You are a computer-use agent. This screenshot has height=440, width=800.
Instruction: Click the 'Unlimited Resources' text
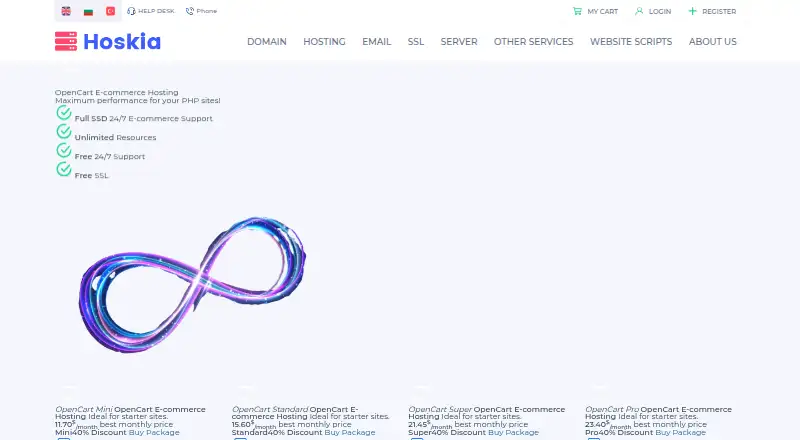[x=115, y=137]
